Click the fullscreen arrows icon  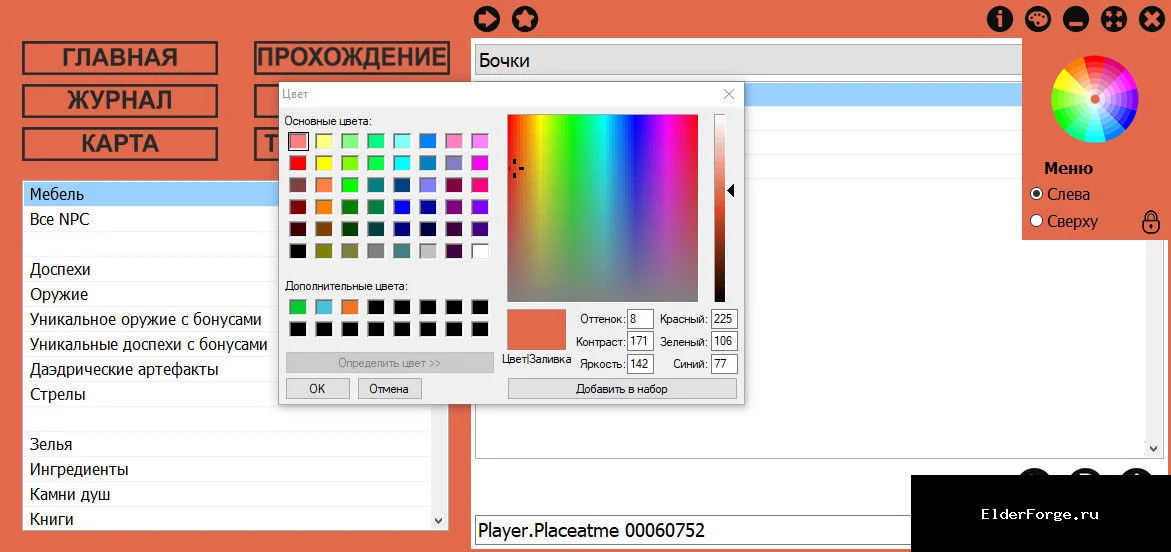[1114, 18]
